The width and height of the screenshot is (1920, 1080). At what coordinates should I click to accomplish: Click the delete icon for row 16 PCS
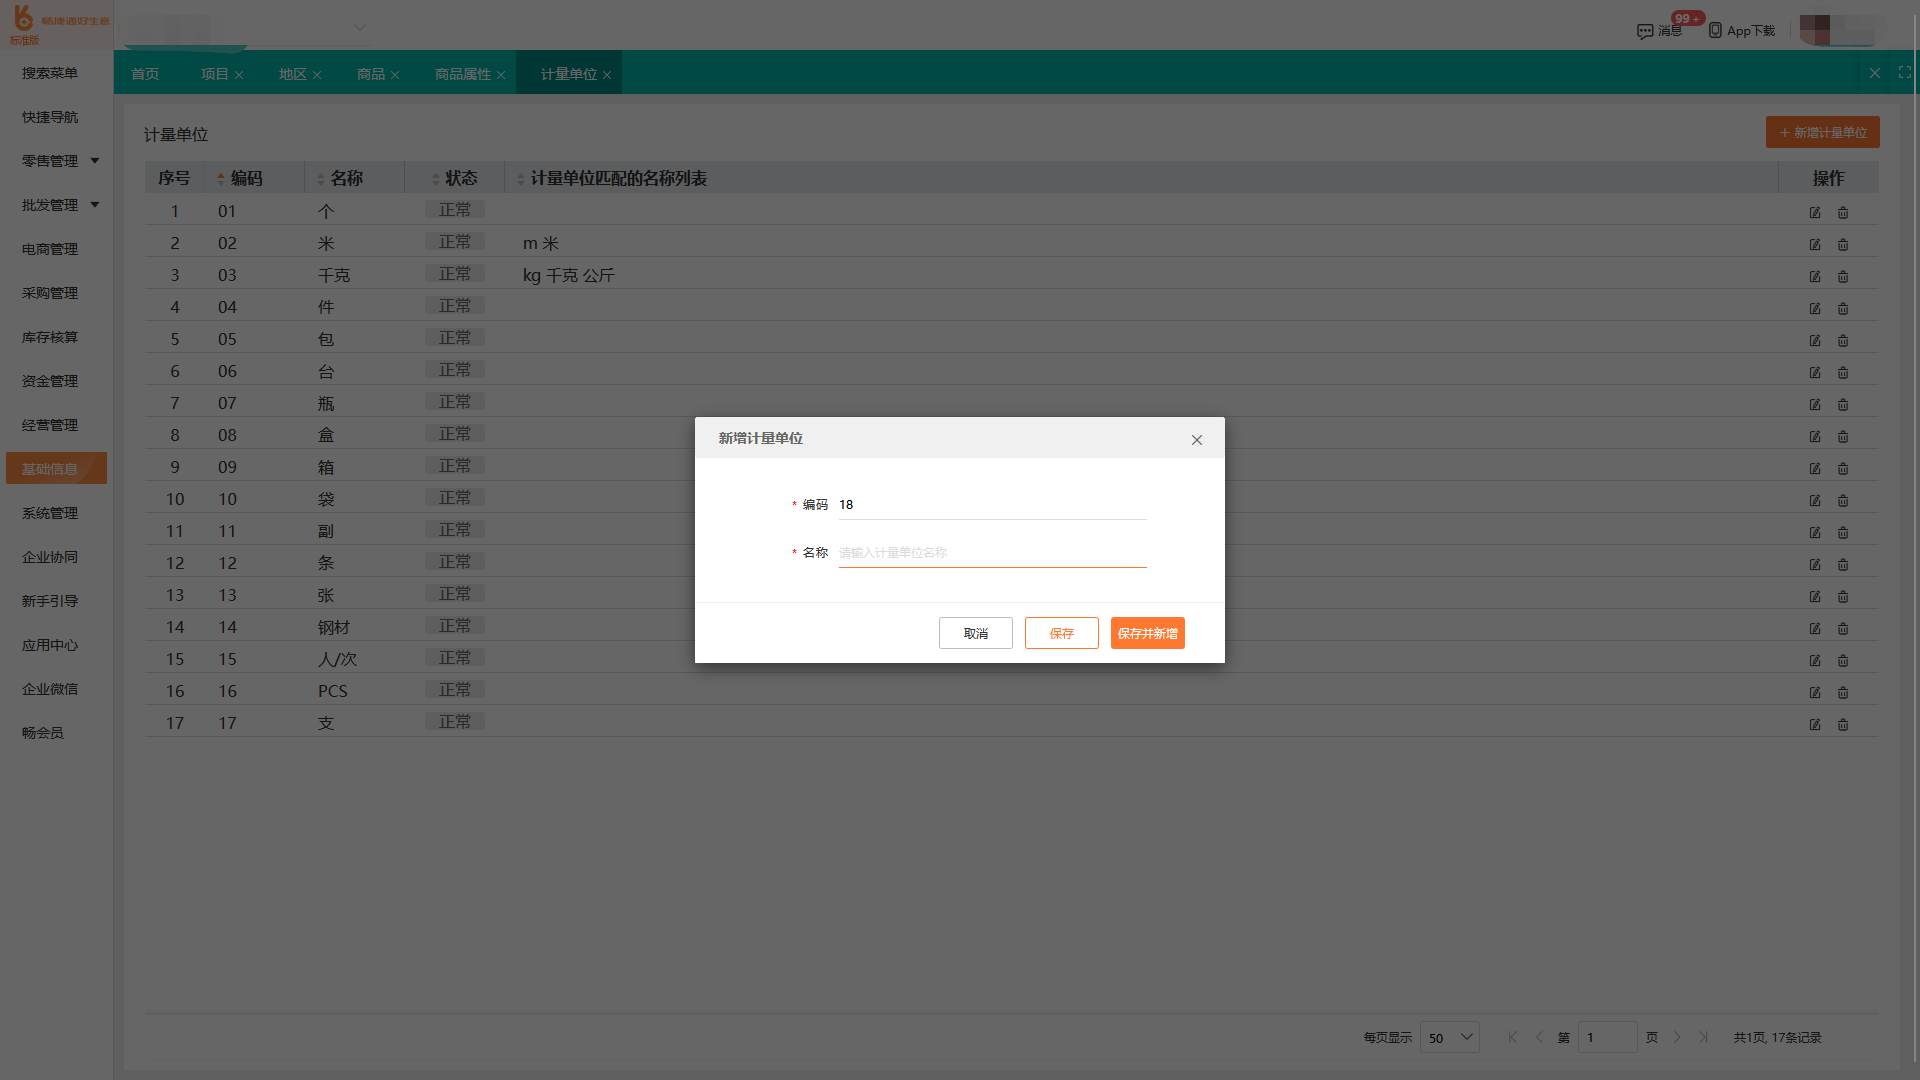point(1844,691)
